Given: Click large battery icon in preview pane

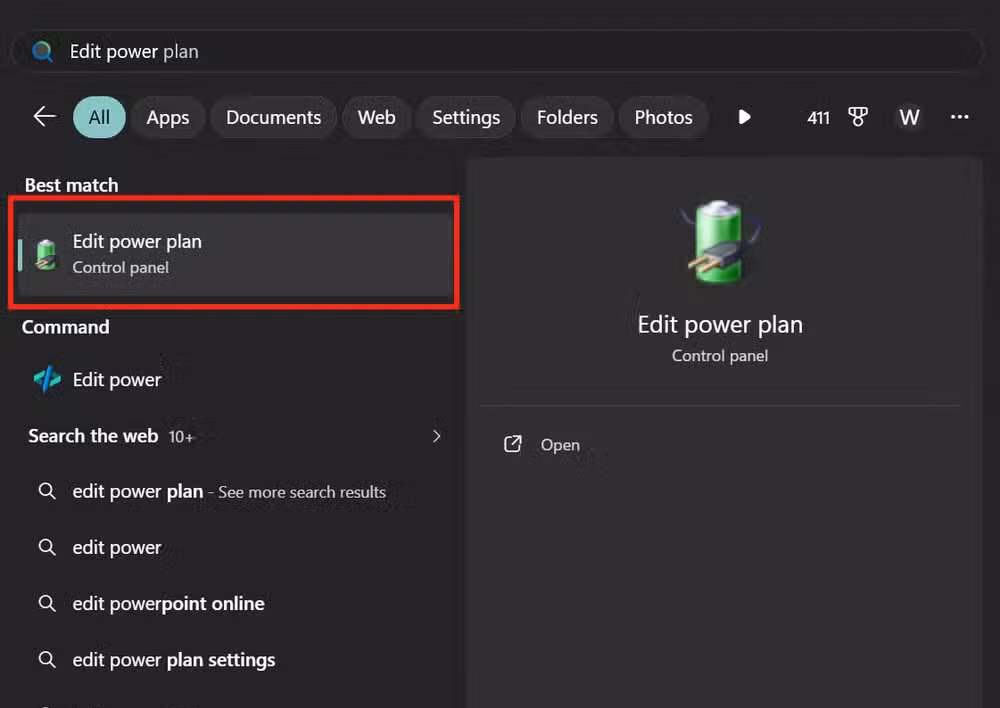Looking at the screenshot, I should [x=719, y=242].
